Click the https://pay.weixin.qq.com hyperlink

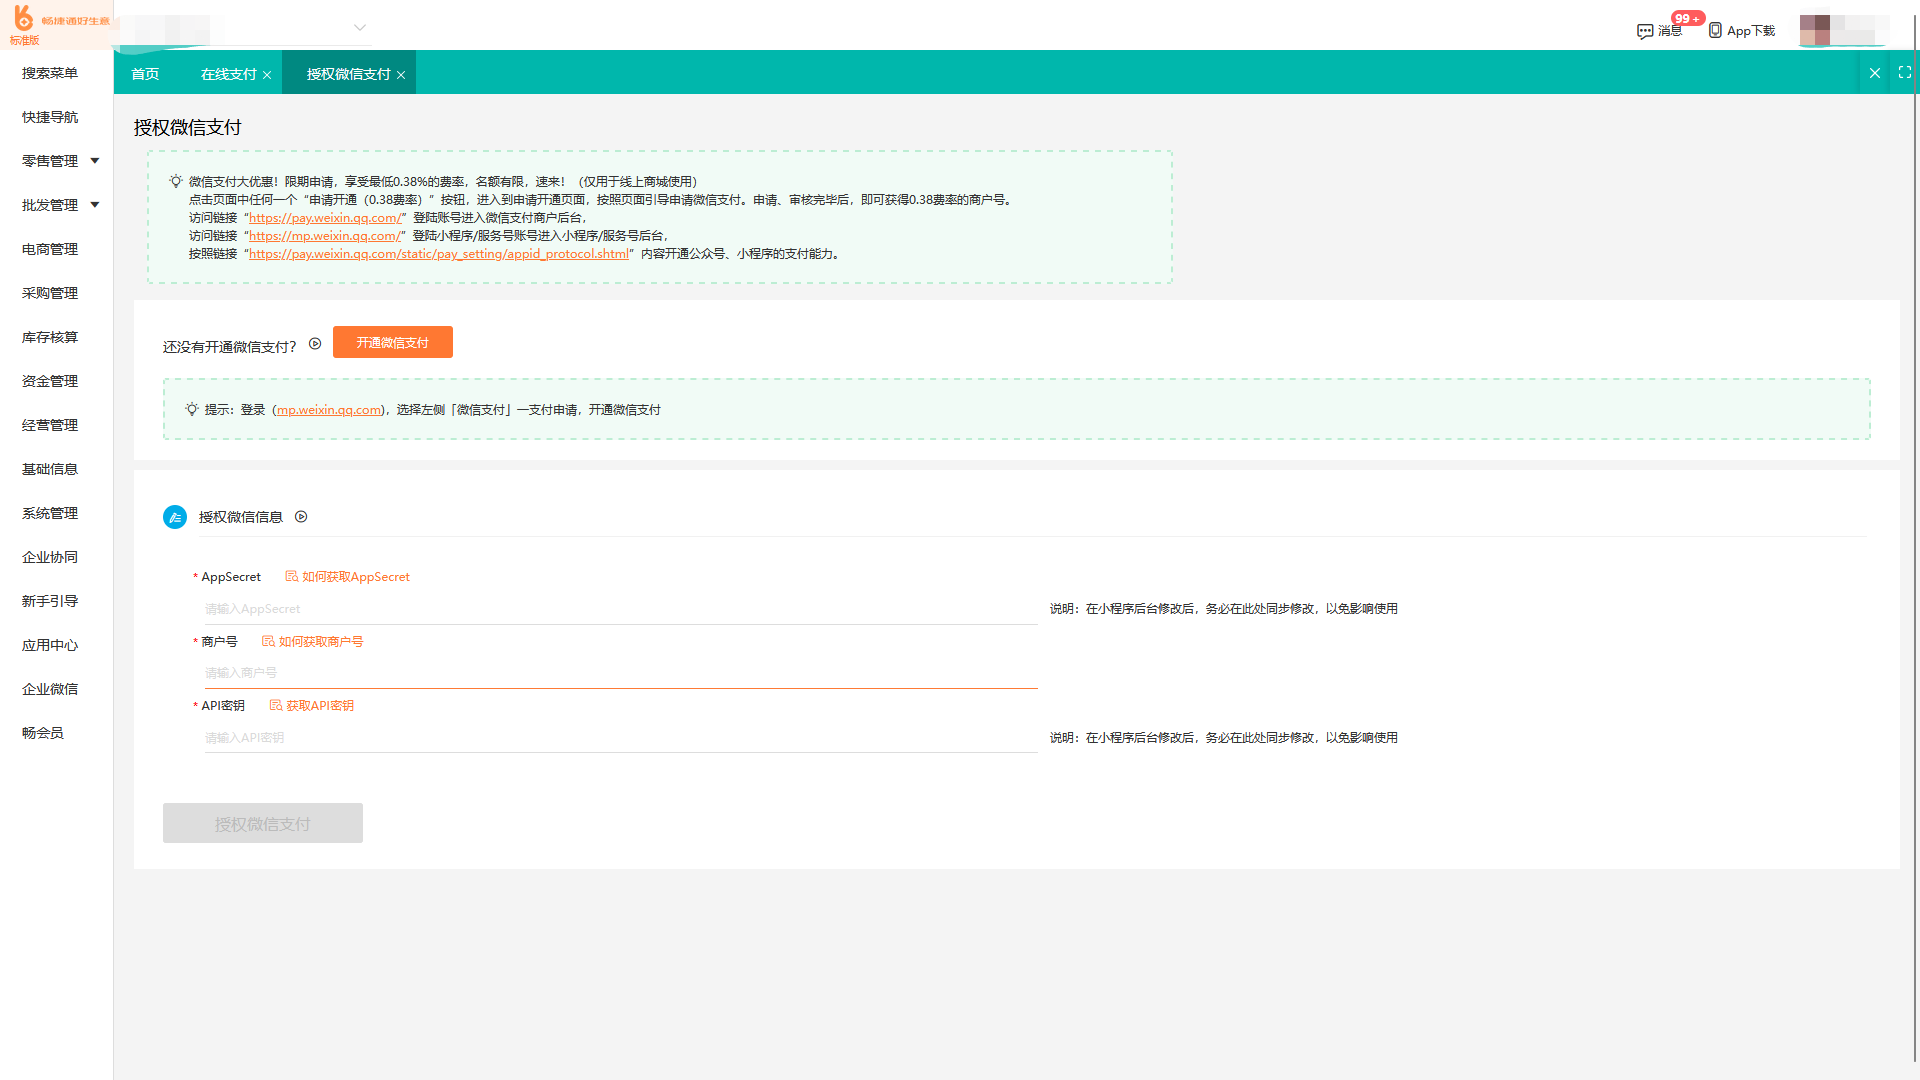point(326,218)
